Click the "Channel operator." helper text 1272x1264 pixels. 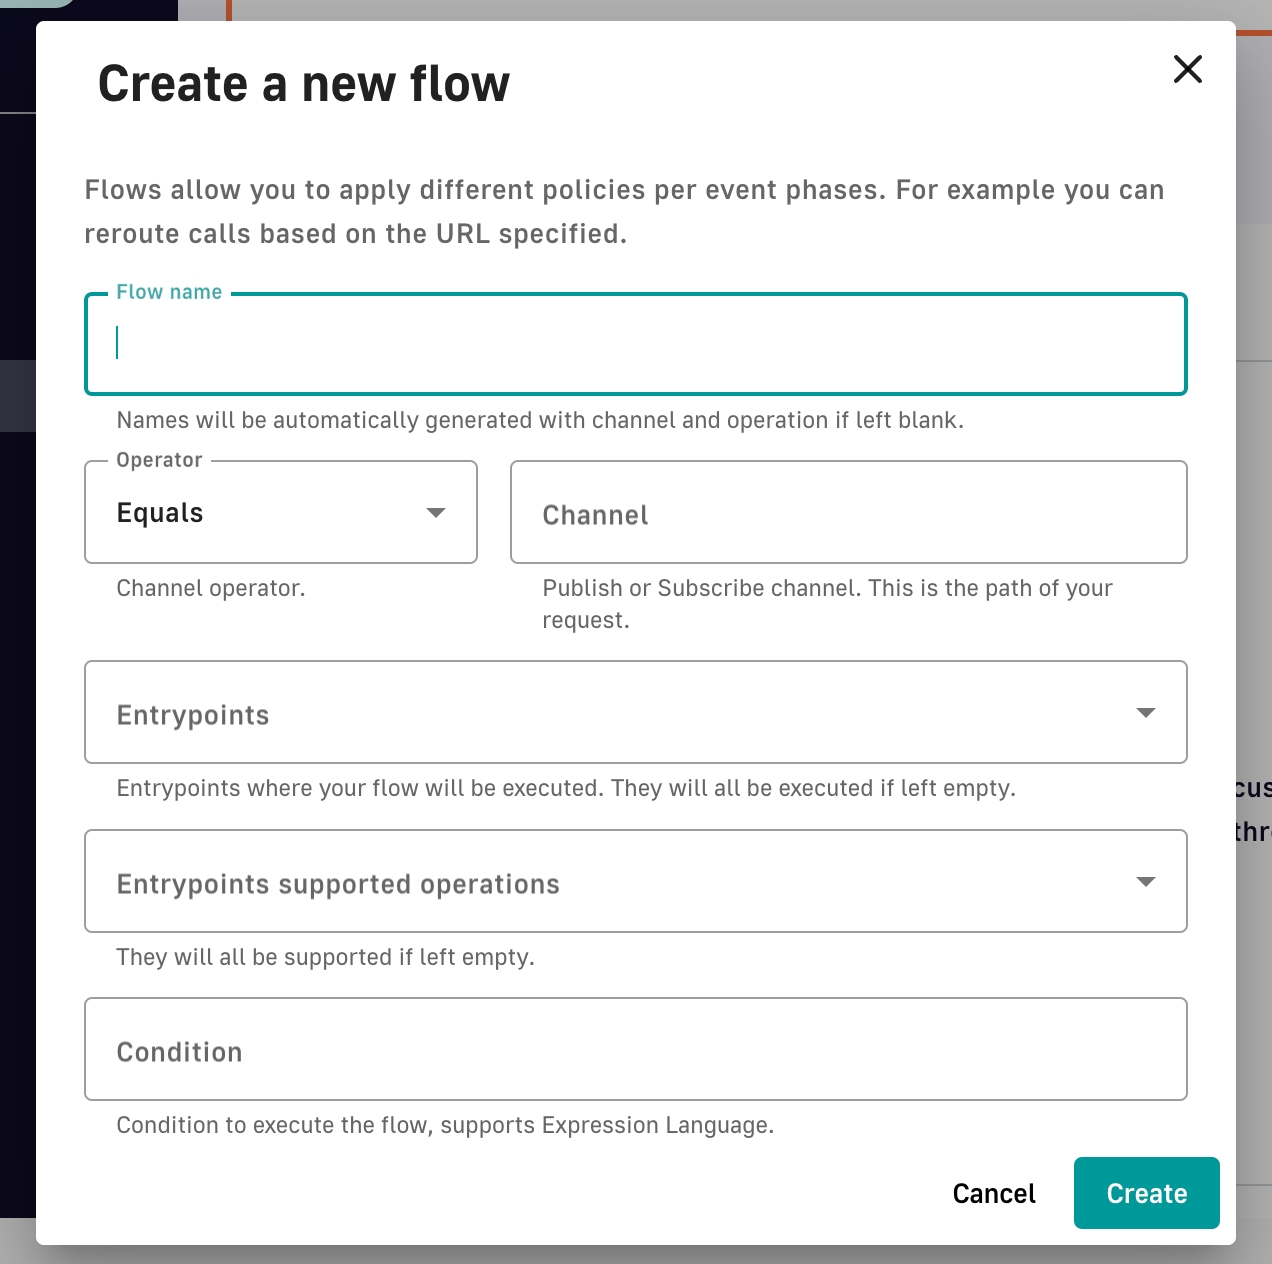pos(211,588)
